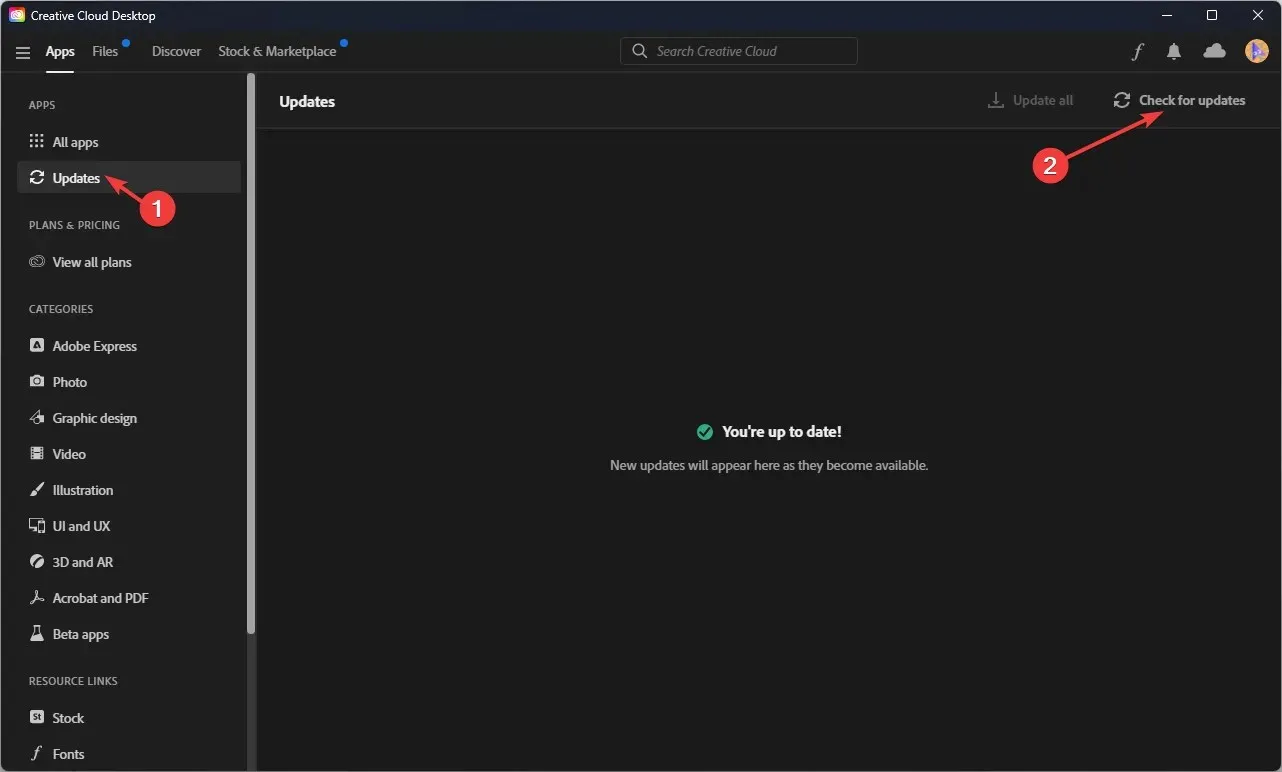This screenshot has width=1282, height=772.
Task: Open the hamburger menu
Action: [x=23, y=52]
